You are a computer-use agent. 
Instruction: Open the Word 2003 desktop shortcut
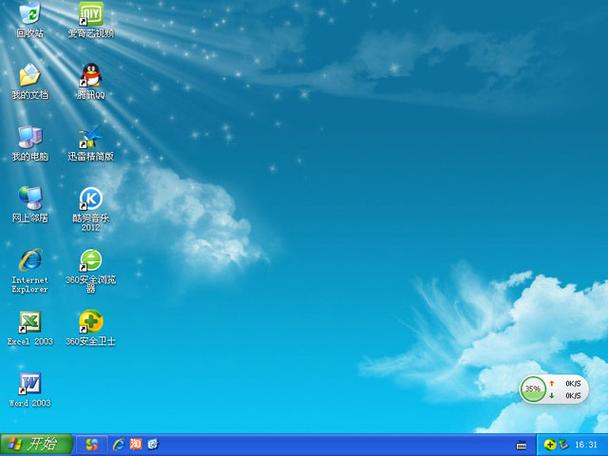pos(30,384)
